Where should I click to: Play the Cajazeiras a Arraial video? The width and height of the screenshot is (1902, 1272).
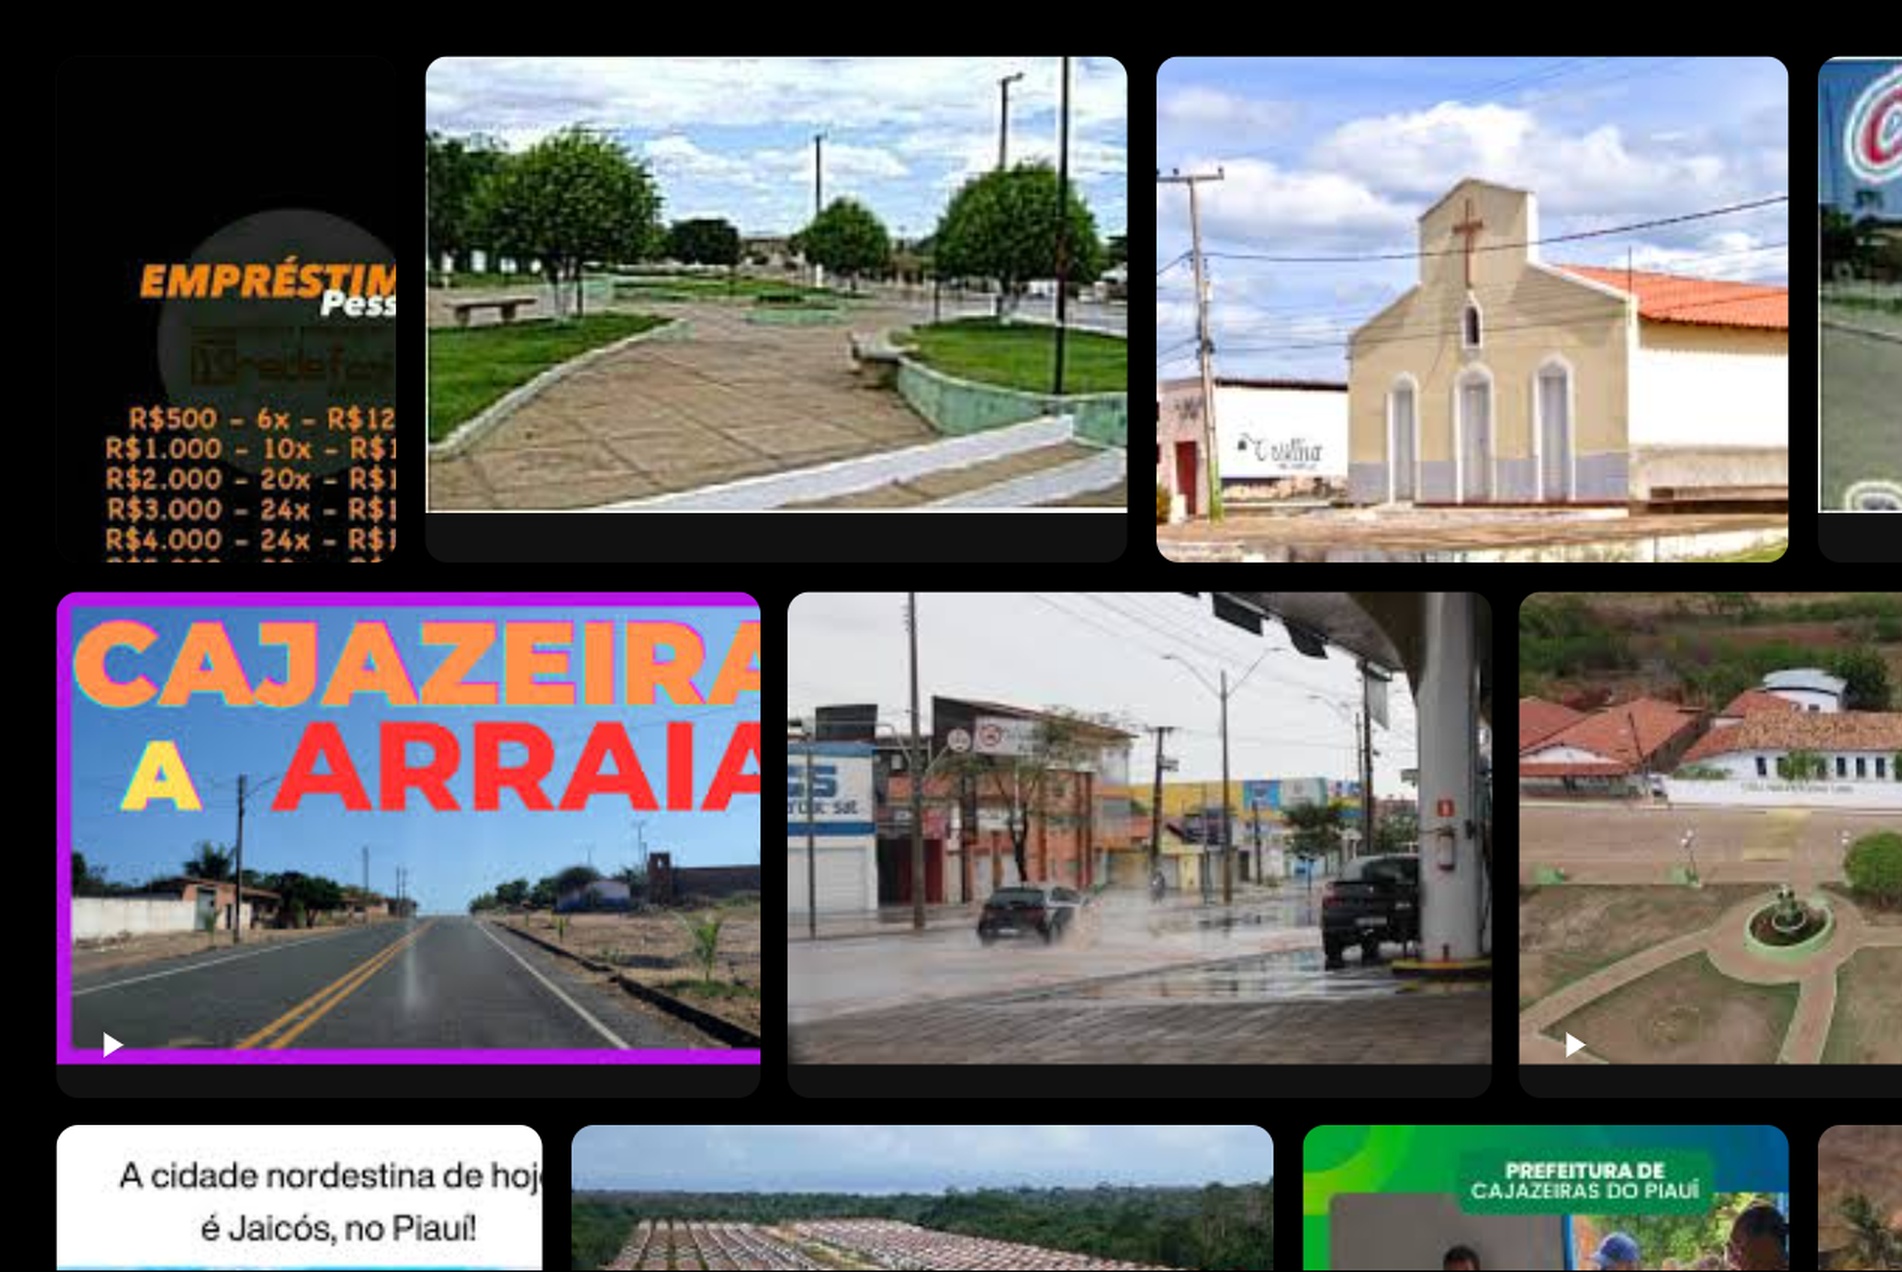[x=112, y=1044]
